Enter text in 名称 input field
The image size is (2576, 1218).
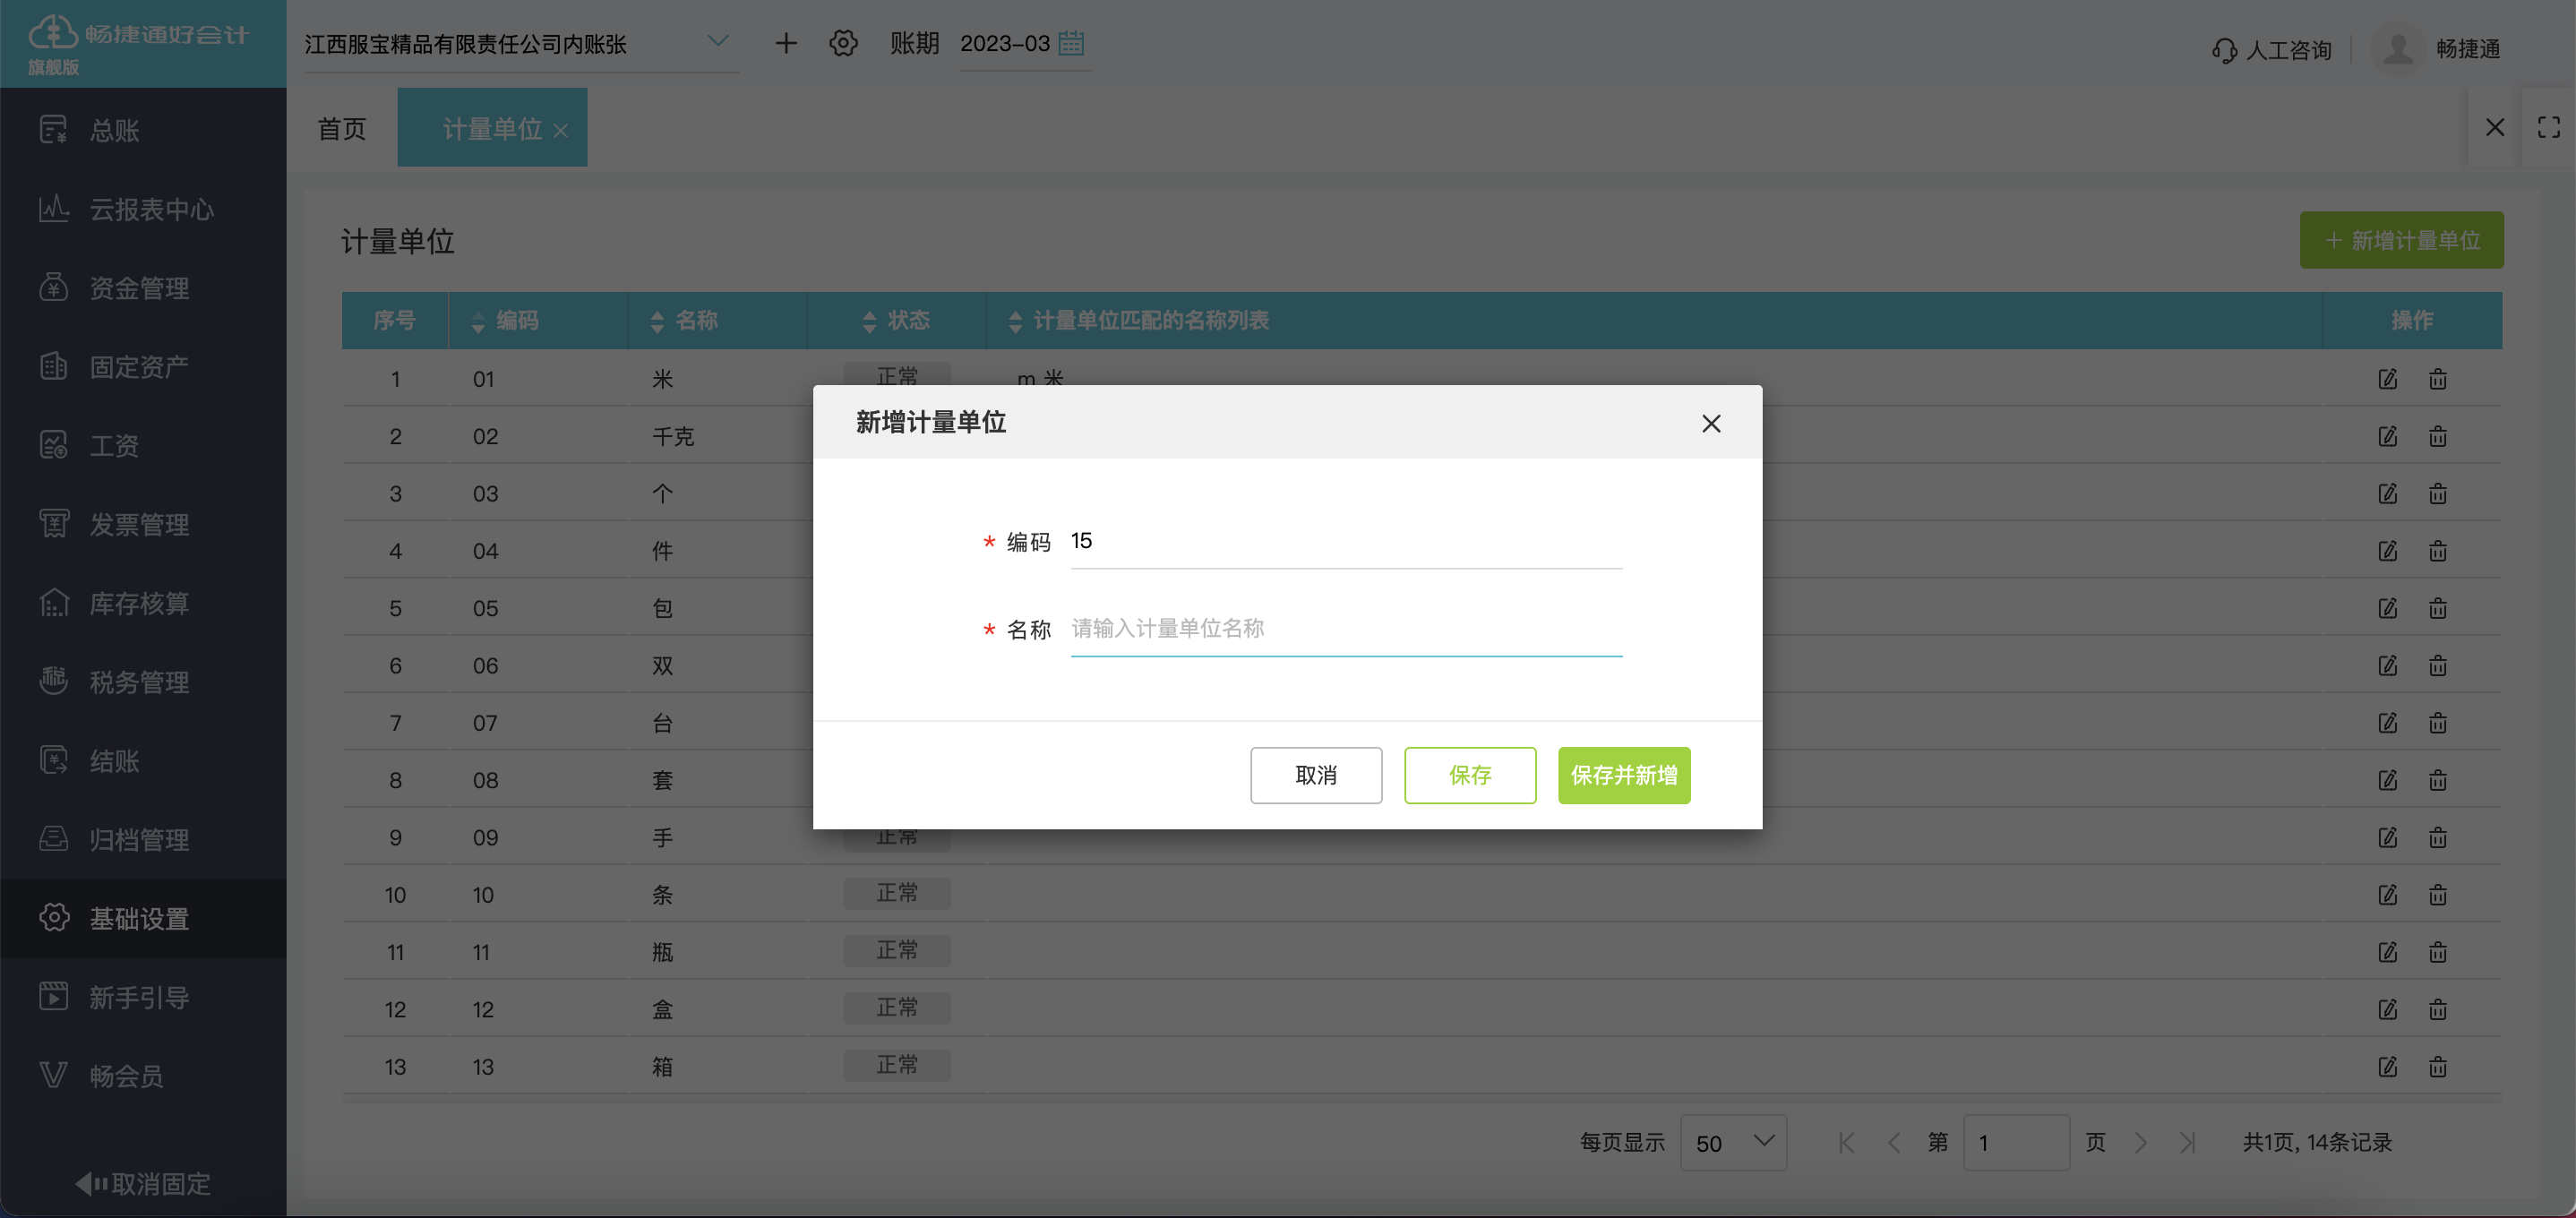pyautogui.click(x=1345, y=628)
